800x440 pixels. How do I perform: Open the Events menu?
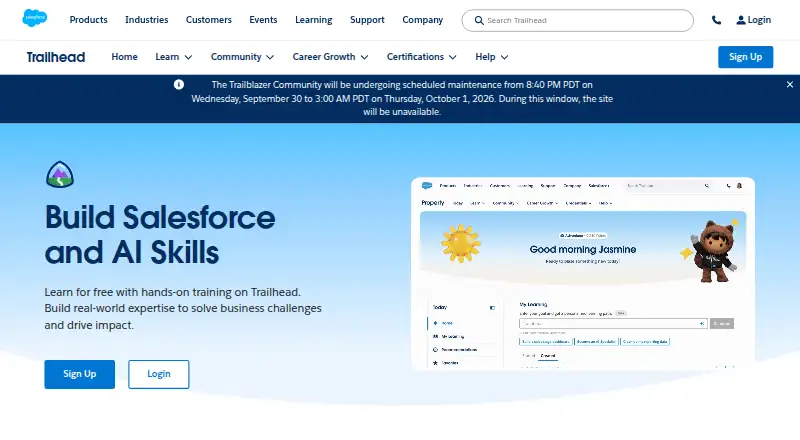pos(263,20)
